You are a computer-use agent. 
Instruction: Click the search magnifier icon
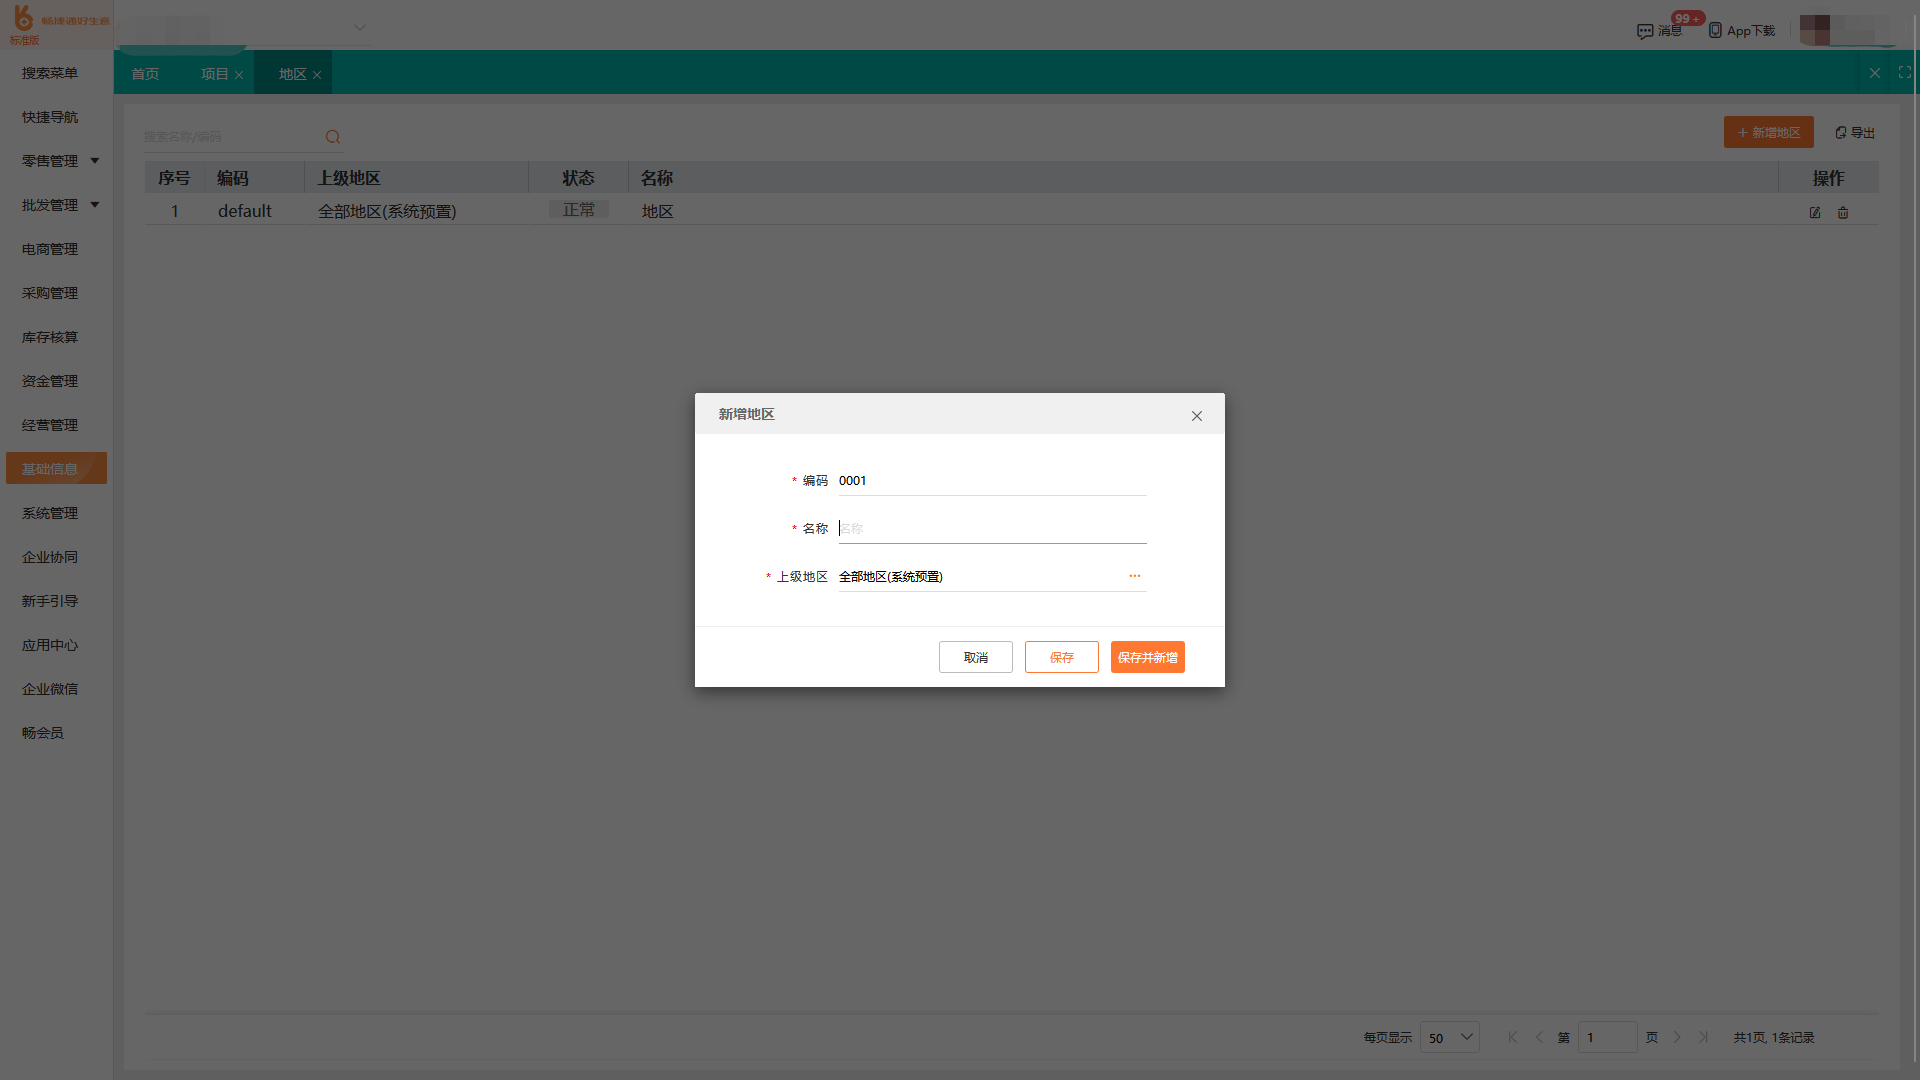click(x=334, y=136)
